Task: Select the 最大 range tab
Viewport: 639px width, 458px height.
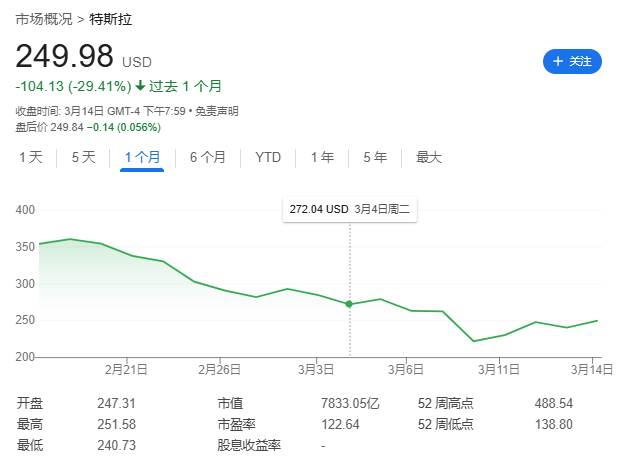Action: 429,157
